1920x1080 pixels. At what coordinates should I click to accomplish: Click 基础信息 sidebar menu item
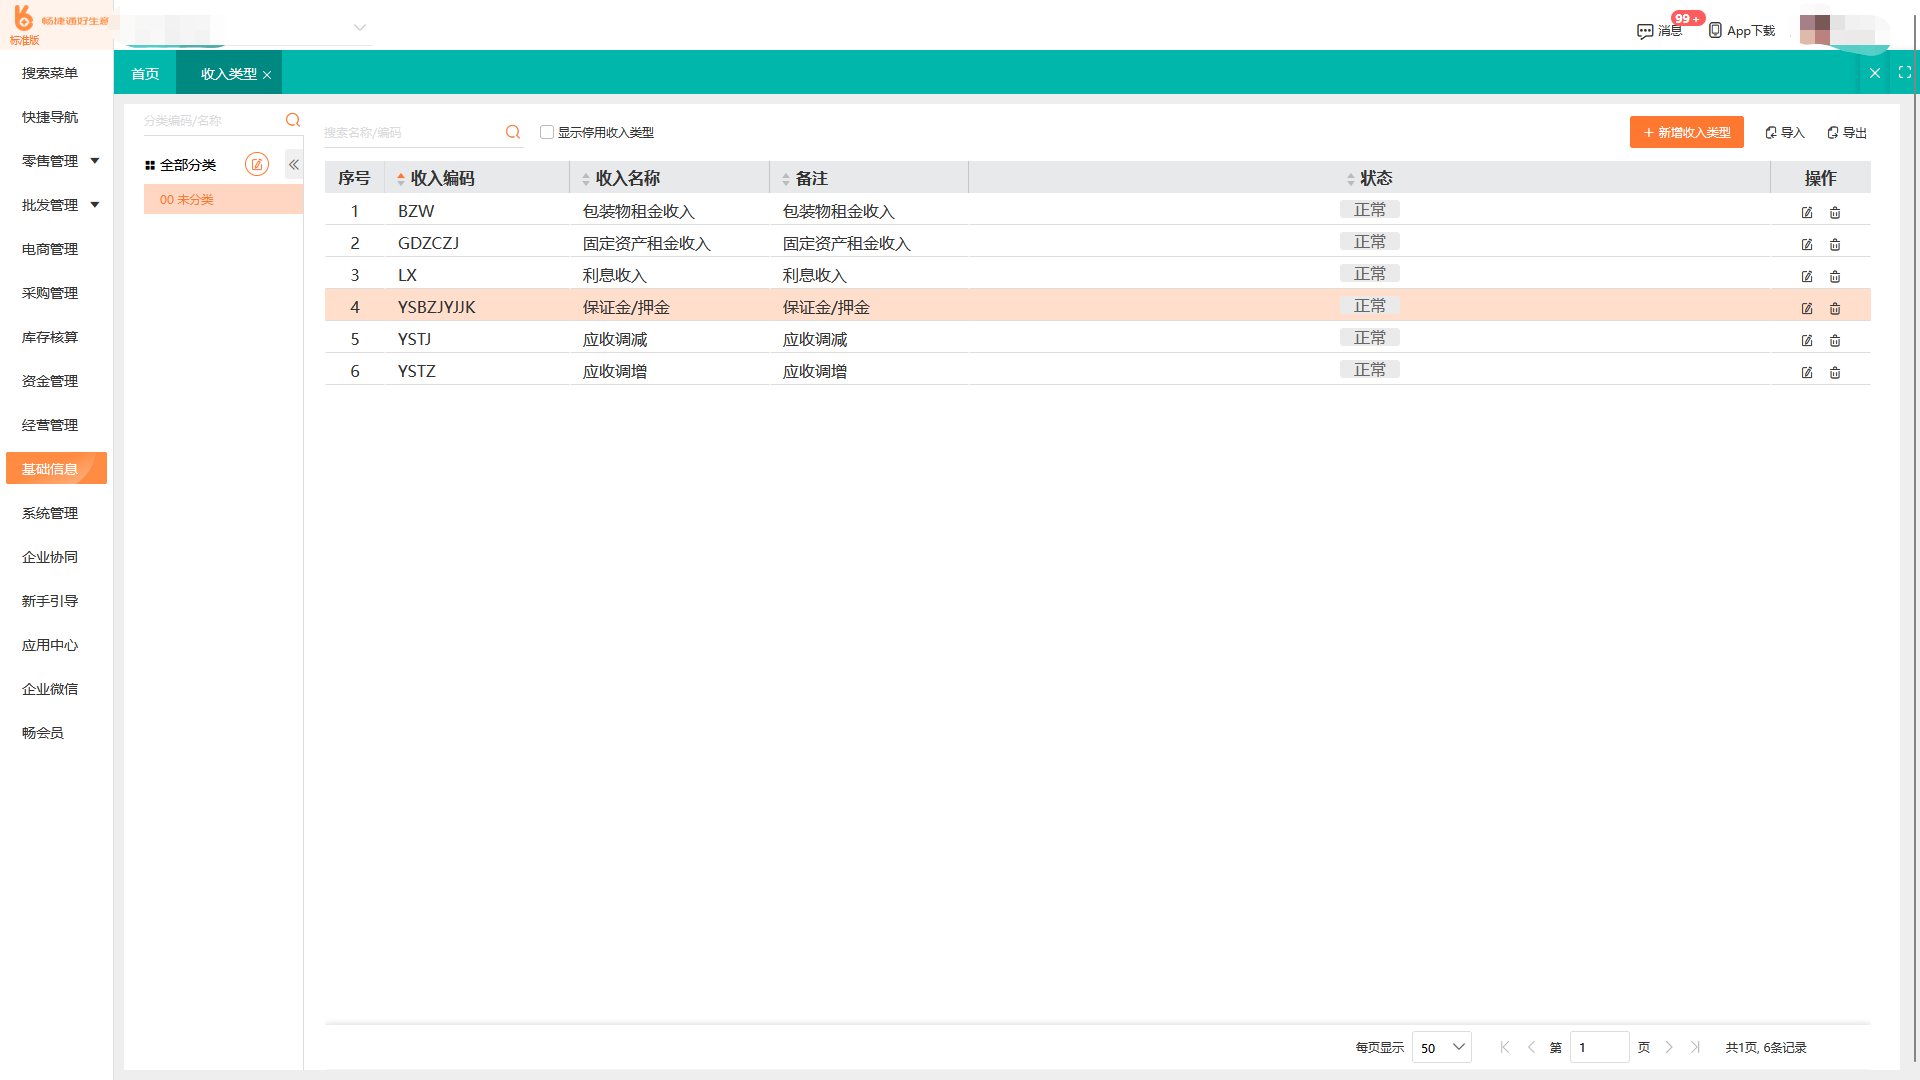coord(51,468)
